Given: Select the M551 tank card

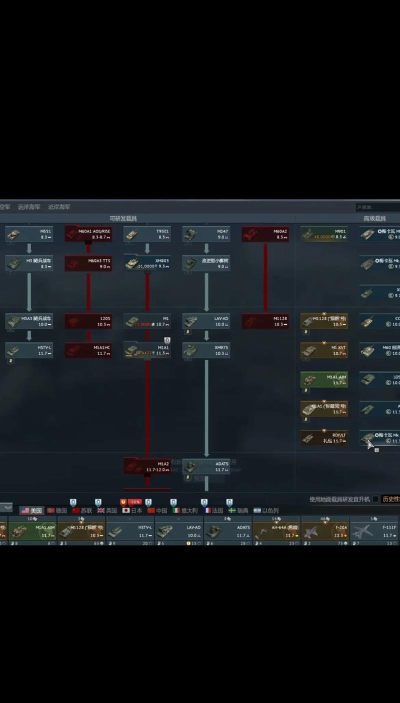Looking at the screenshot, I should pyautogui.click(x=29, y=234).
